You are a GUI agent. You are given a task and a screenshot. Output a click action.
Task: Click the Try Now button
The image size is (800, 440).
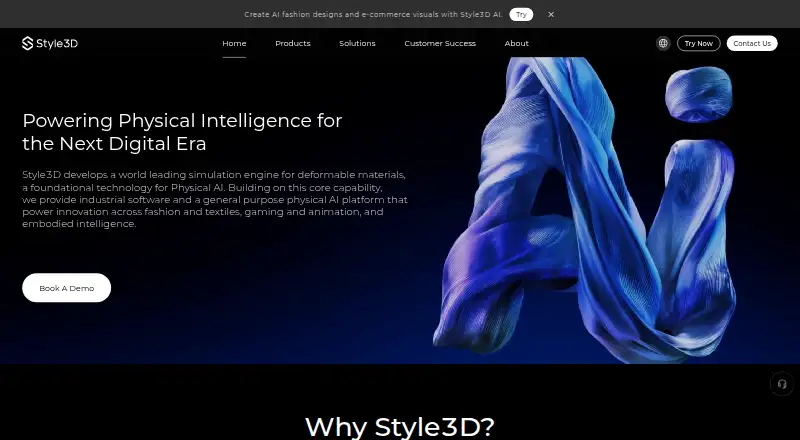pos(698,43)
